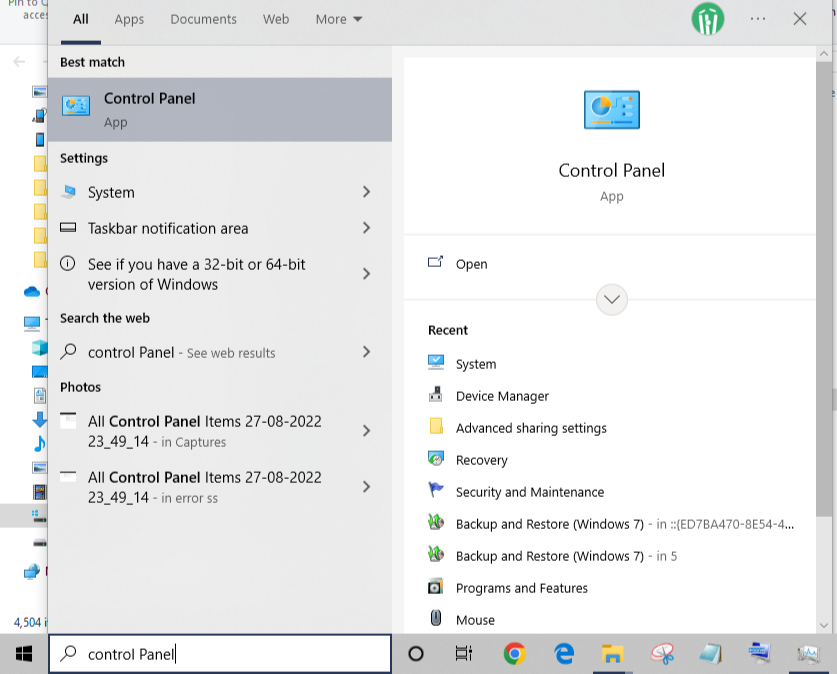Open the Windows Start button
Viewport: 837px width, 674px height.
[24, 654]
